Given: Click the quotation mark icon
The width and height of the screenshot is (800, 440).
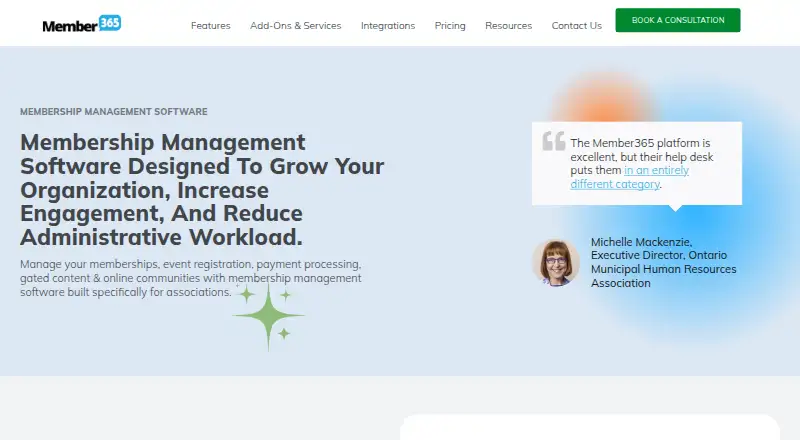Looking at the screenshot, I should click(554, 141).
